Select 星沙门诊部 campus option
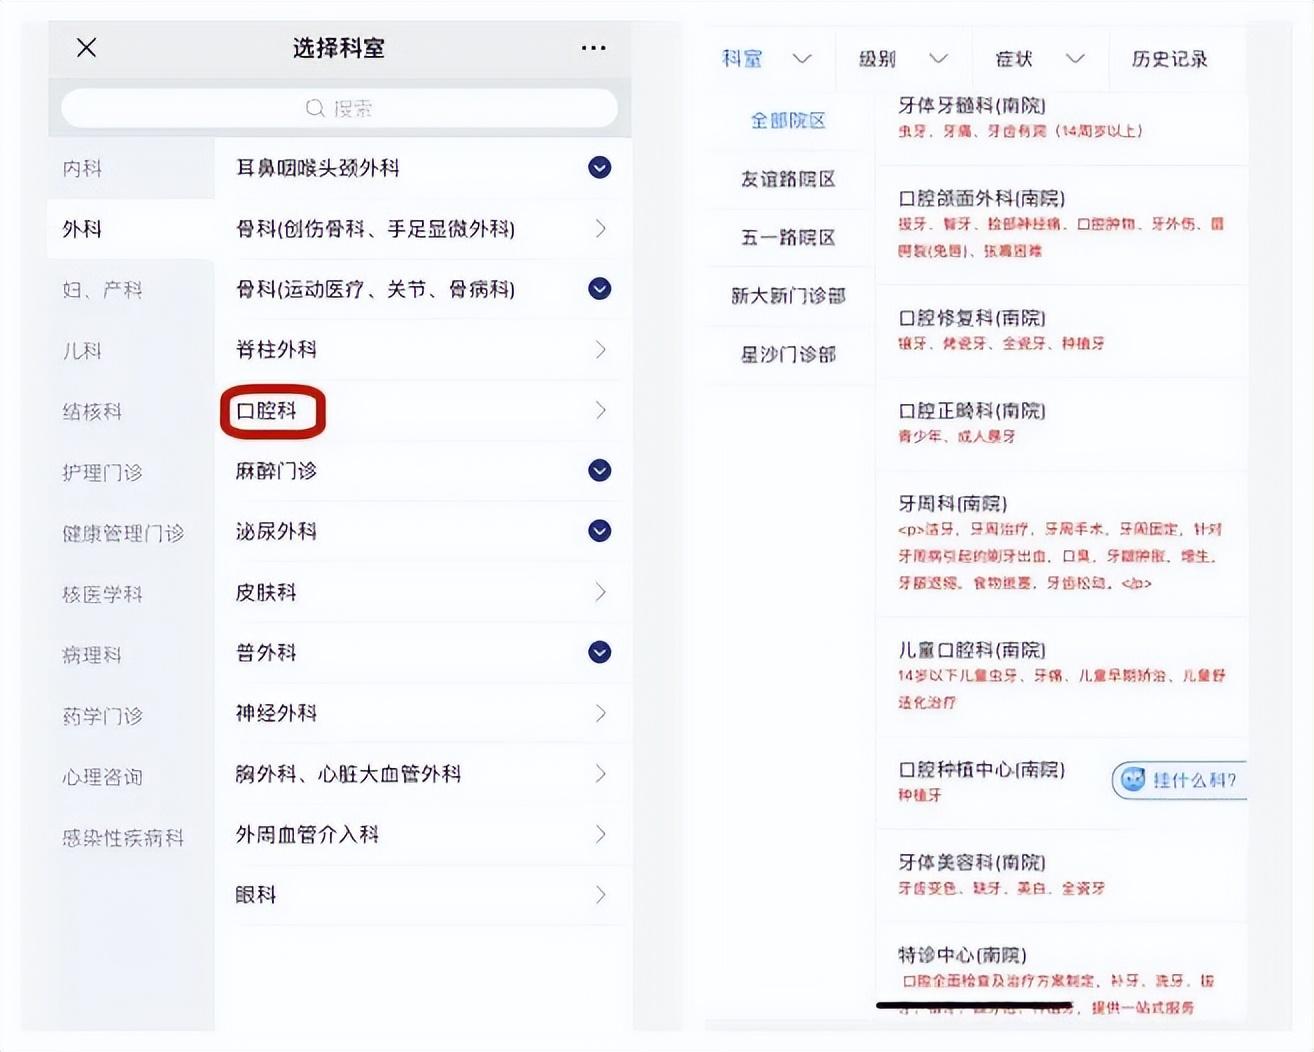The image size is (1314, 1052). (x=788, y=355)
